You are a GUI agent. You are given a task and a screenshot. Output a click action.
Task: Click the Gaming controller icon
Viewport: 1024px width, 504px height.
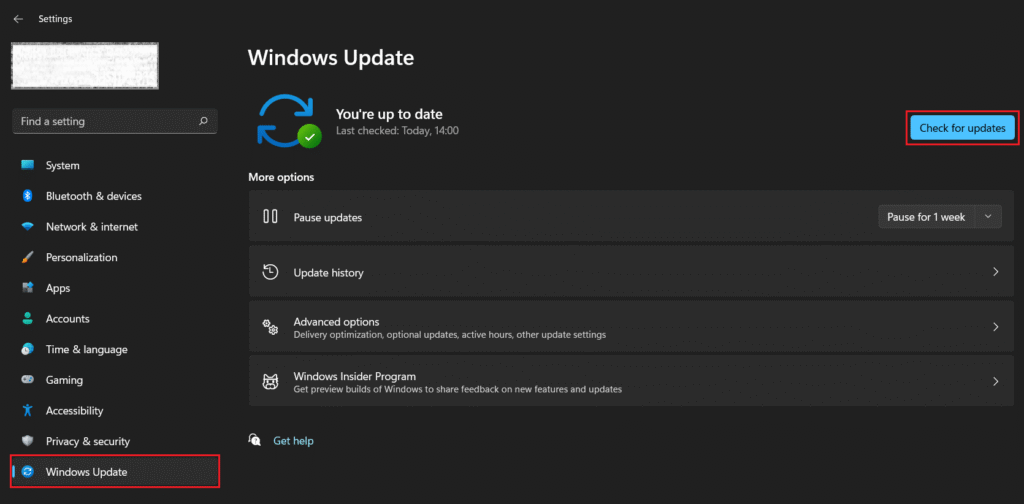pos(27,380)
